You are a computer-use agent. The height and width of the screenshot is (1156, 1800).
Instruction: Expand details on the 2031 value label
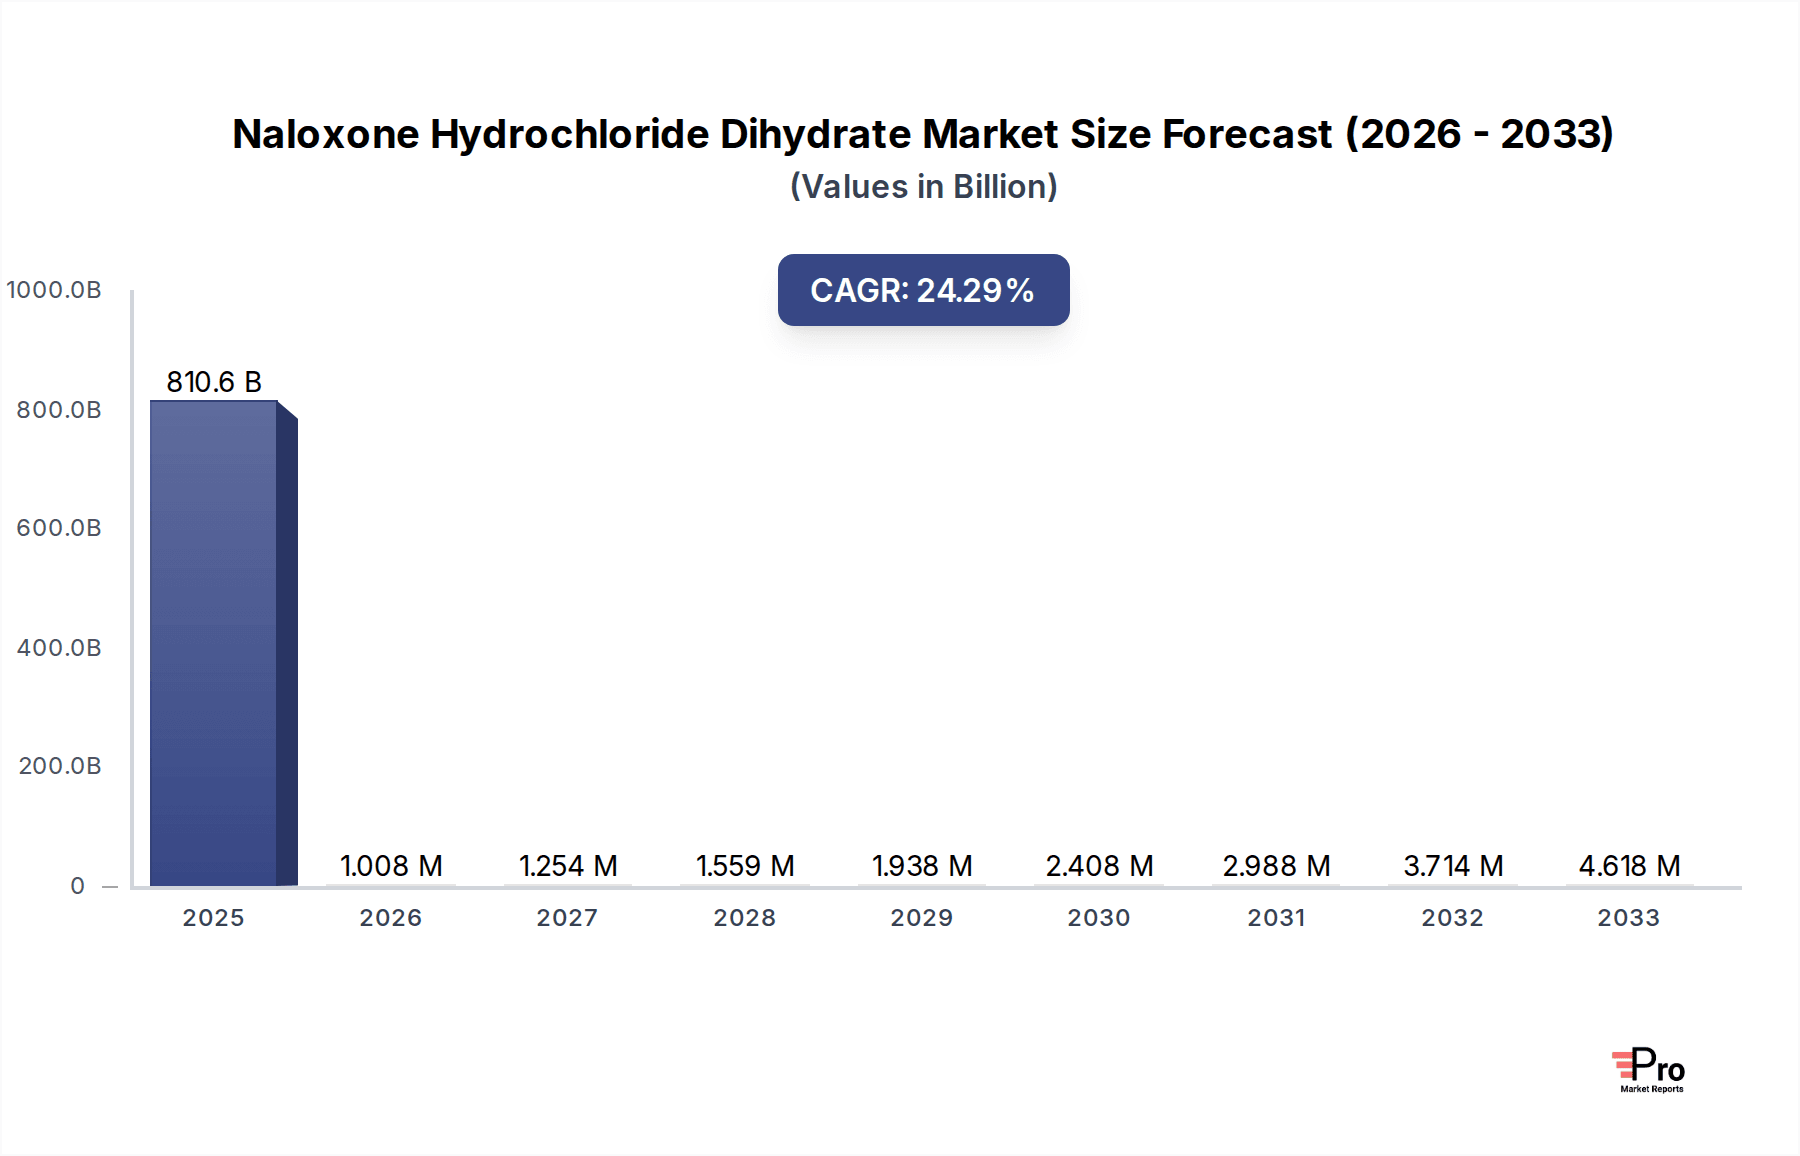pyautogui.click(x=1276, y=866)
